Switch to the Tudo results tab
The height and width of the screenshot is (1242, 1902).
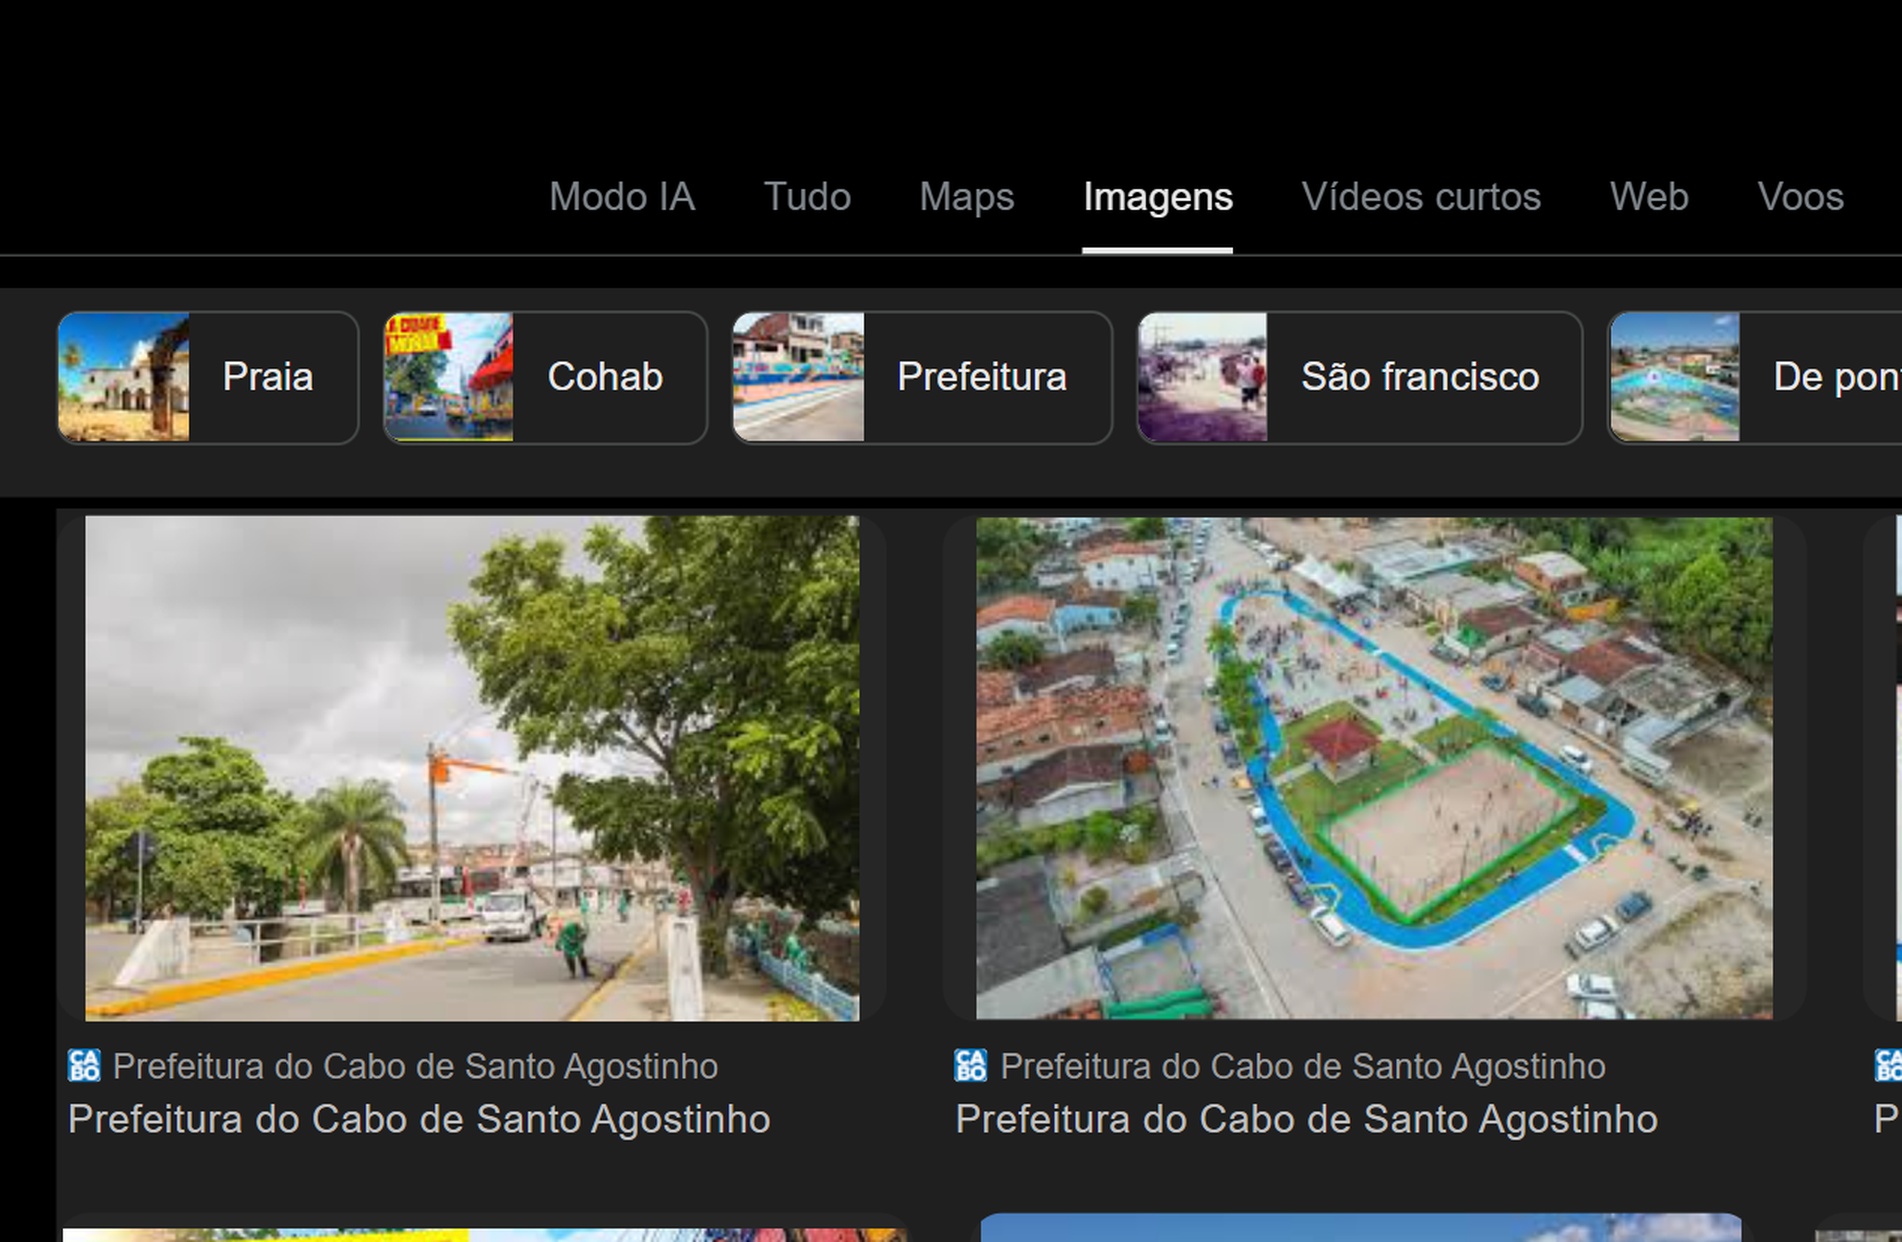pyautogui.click(x=807, y=197)
